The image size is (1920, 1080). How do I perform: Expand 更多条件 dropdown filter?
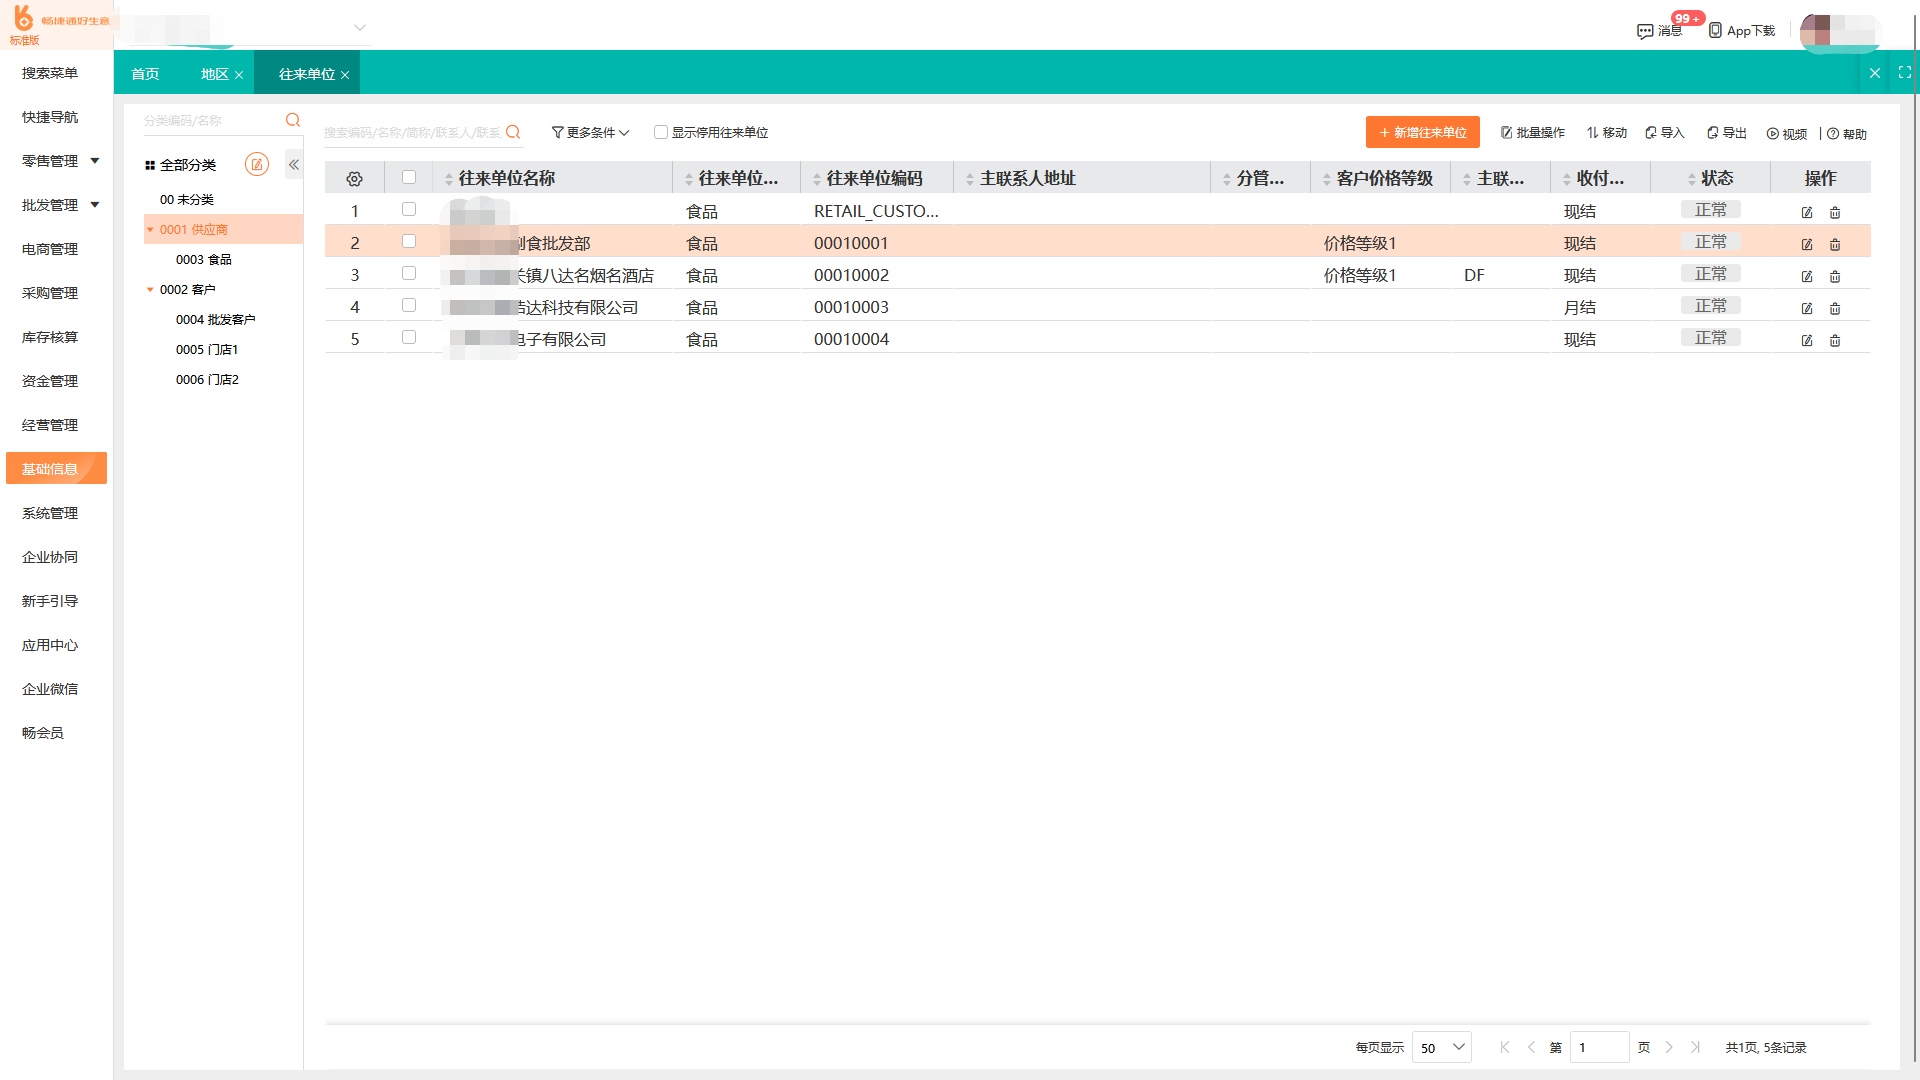(x=592, y=132)
